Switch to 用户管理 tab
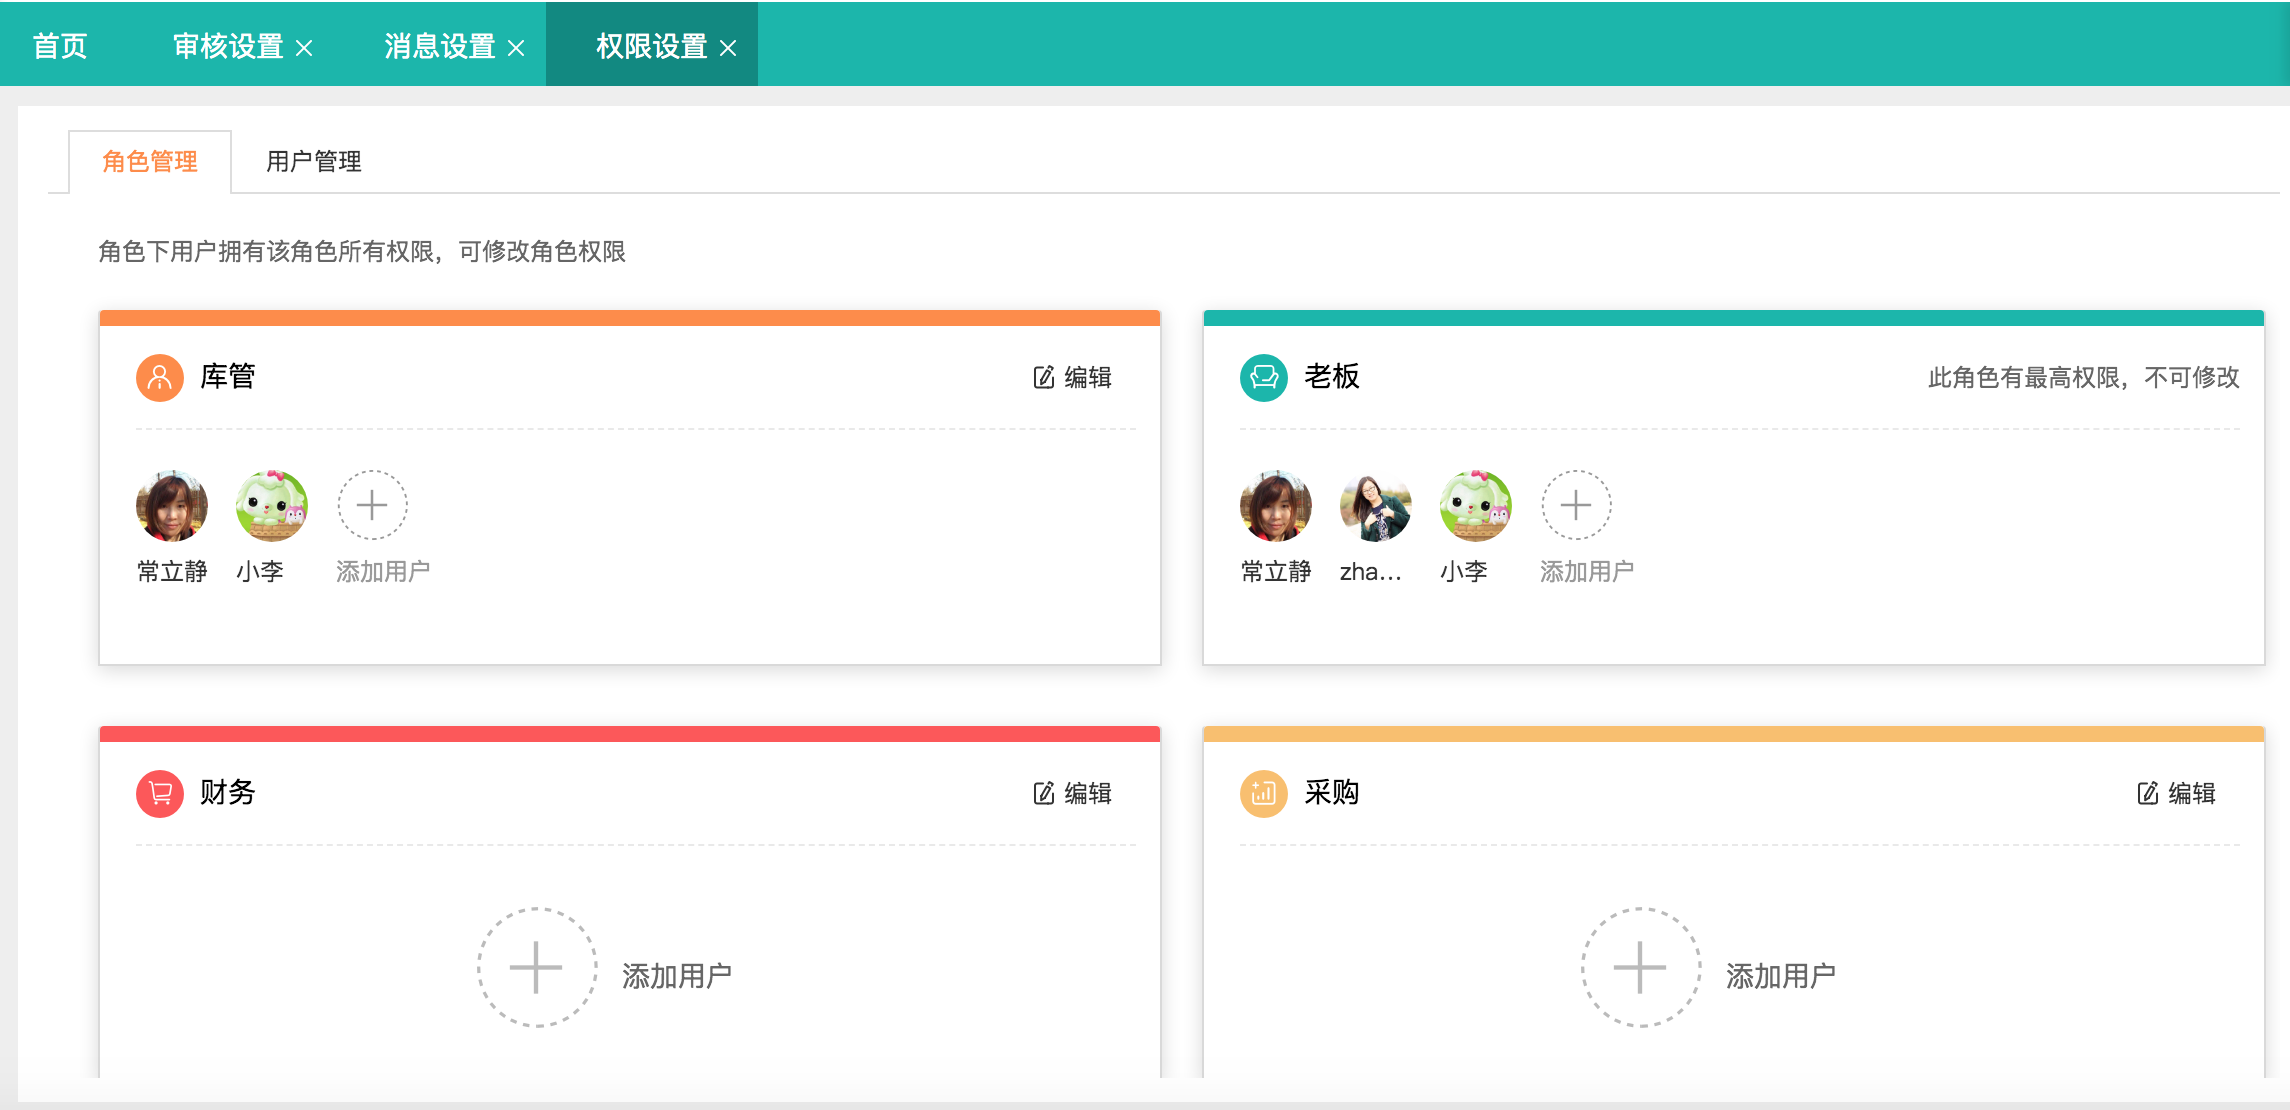The image size is (2290, 1110). tap(314, 162)
